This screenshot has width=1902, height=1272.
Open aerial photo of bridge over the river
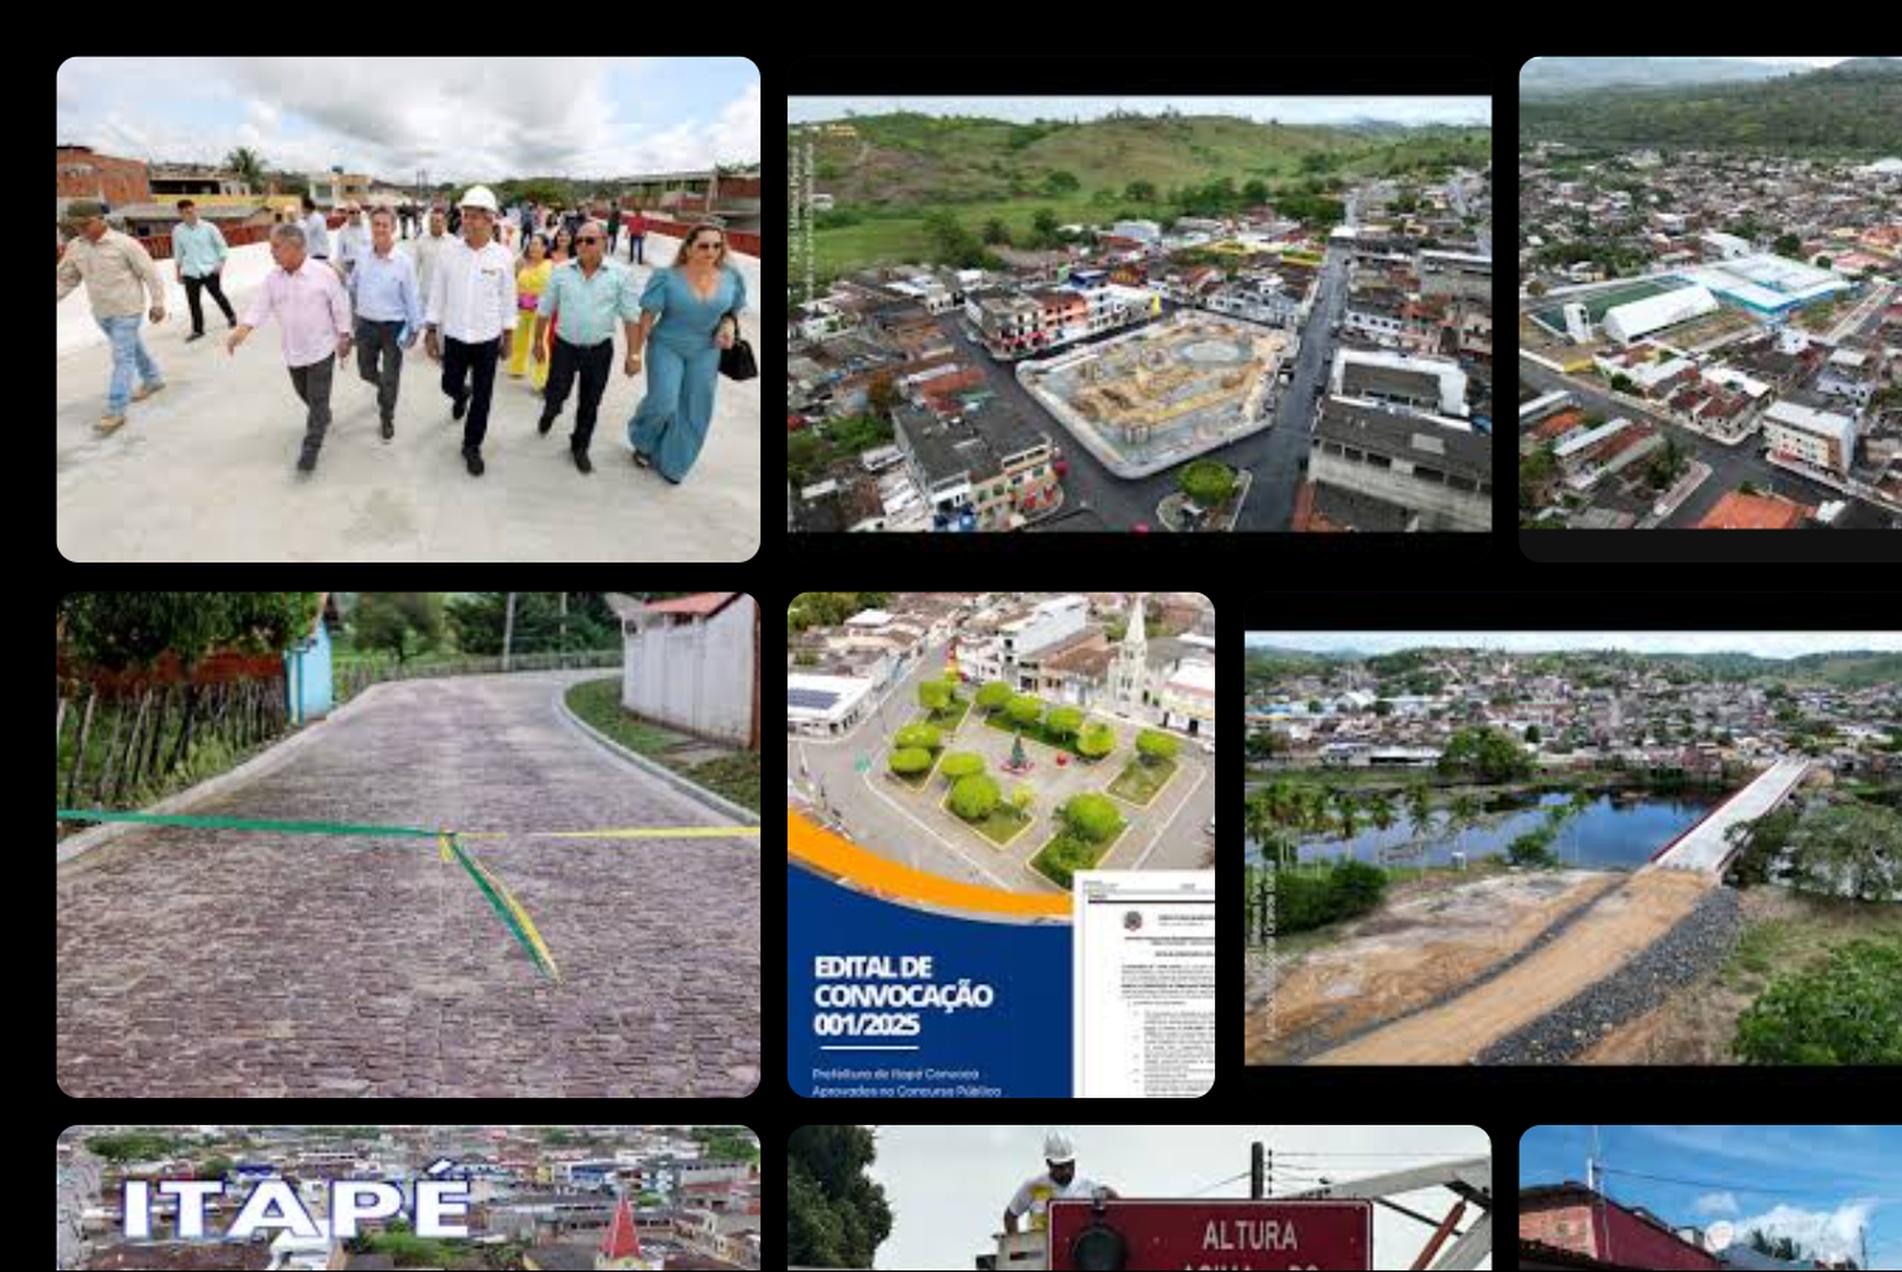tap(1572, 847)
